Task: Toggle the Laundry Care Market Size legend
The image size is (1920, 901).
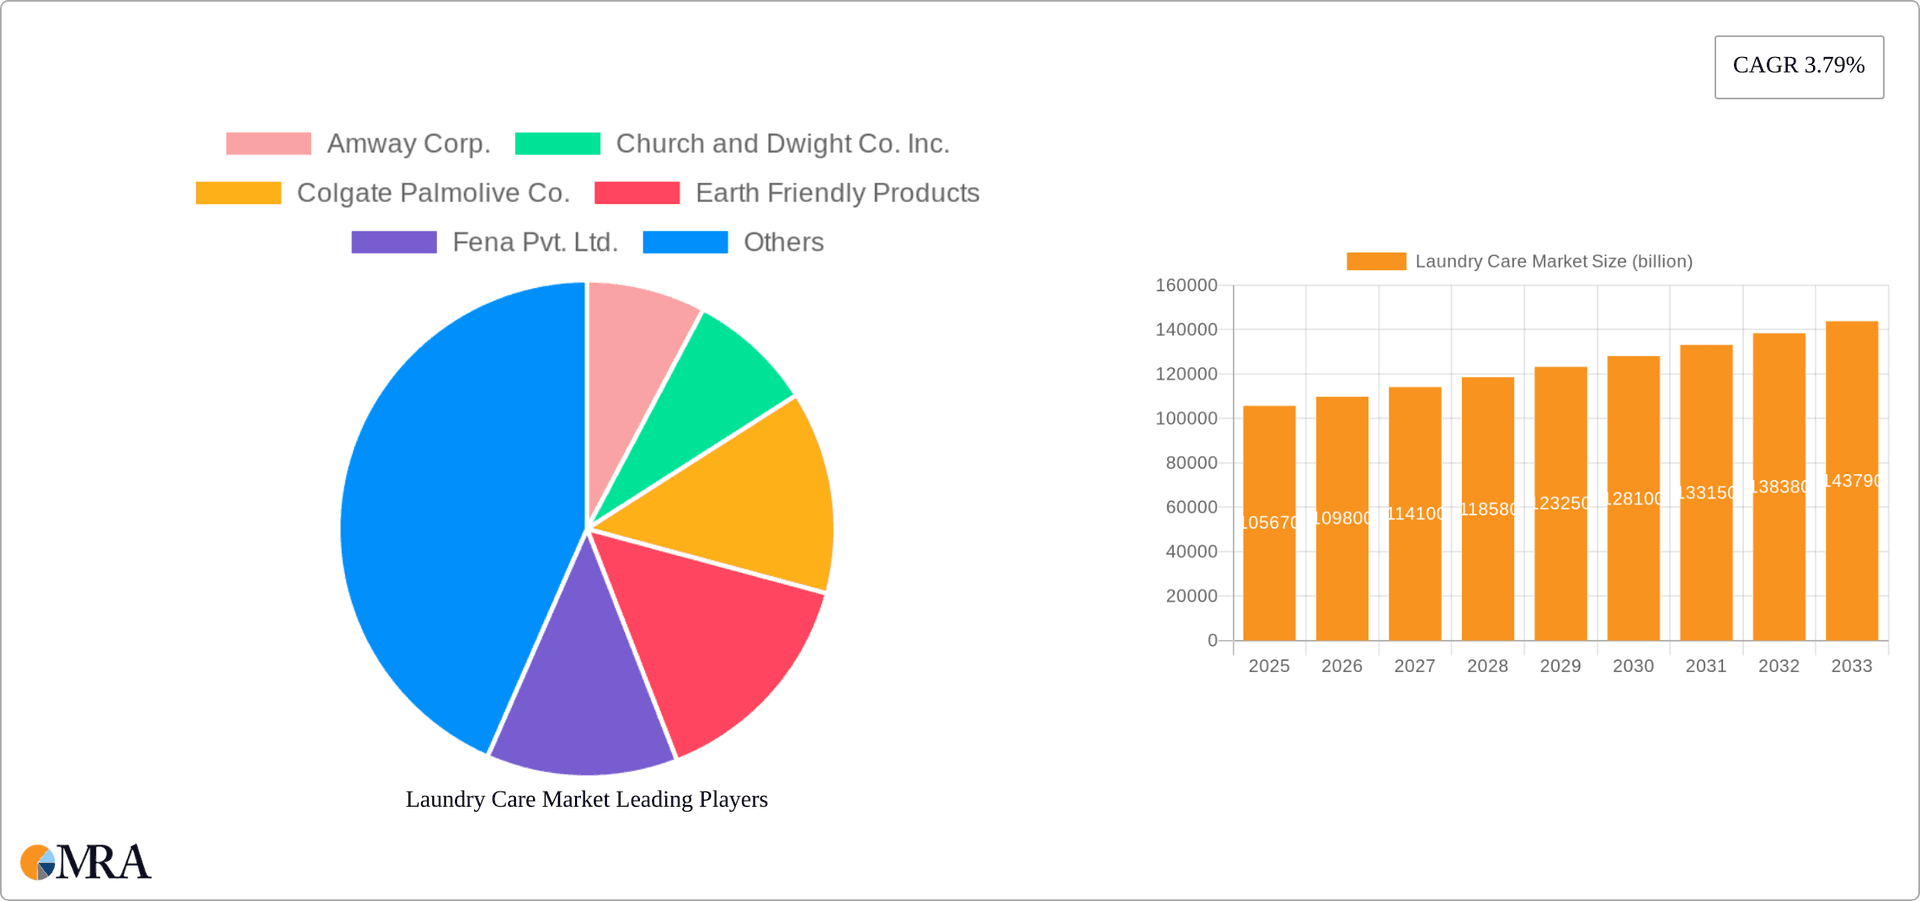Action: point(1520,261)
